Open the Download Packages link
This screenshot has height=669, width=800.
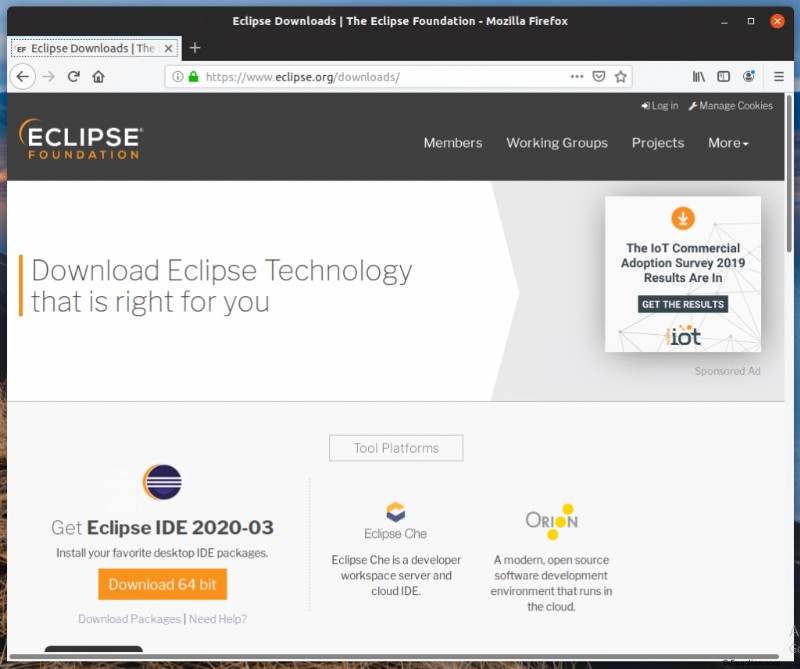(129, 619)
